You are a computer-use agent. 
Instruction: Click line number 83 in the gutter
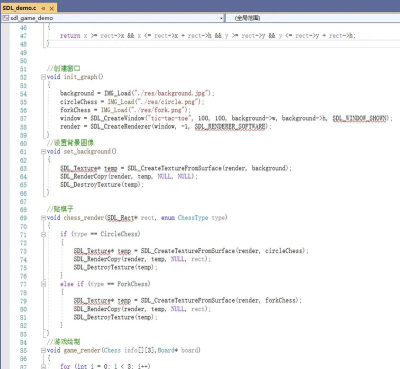click(23, 334)
